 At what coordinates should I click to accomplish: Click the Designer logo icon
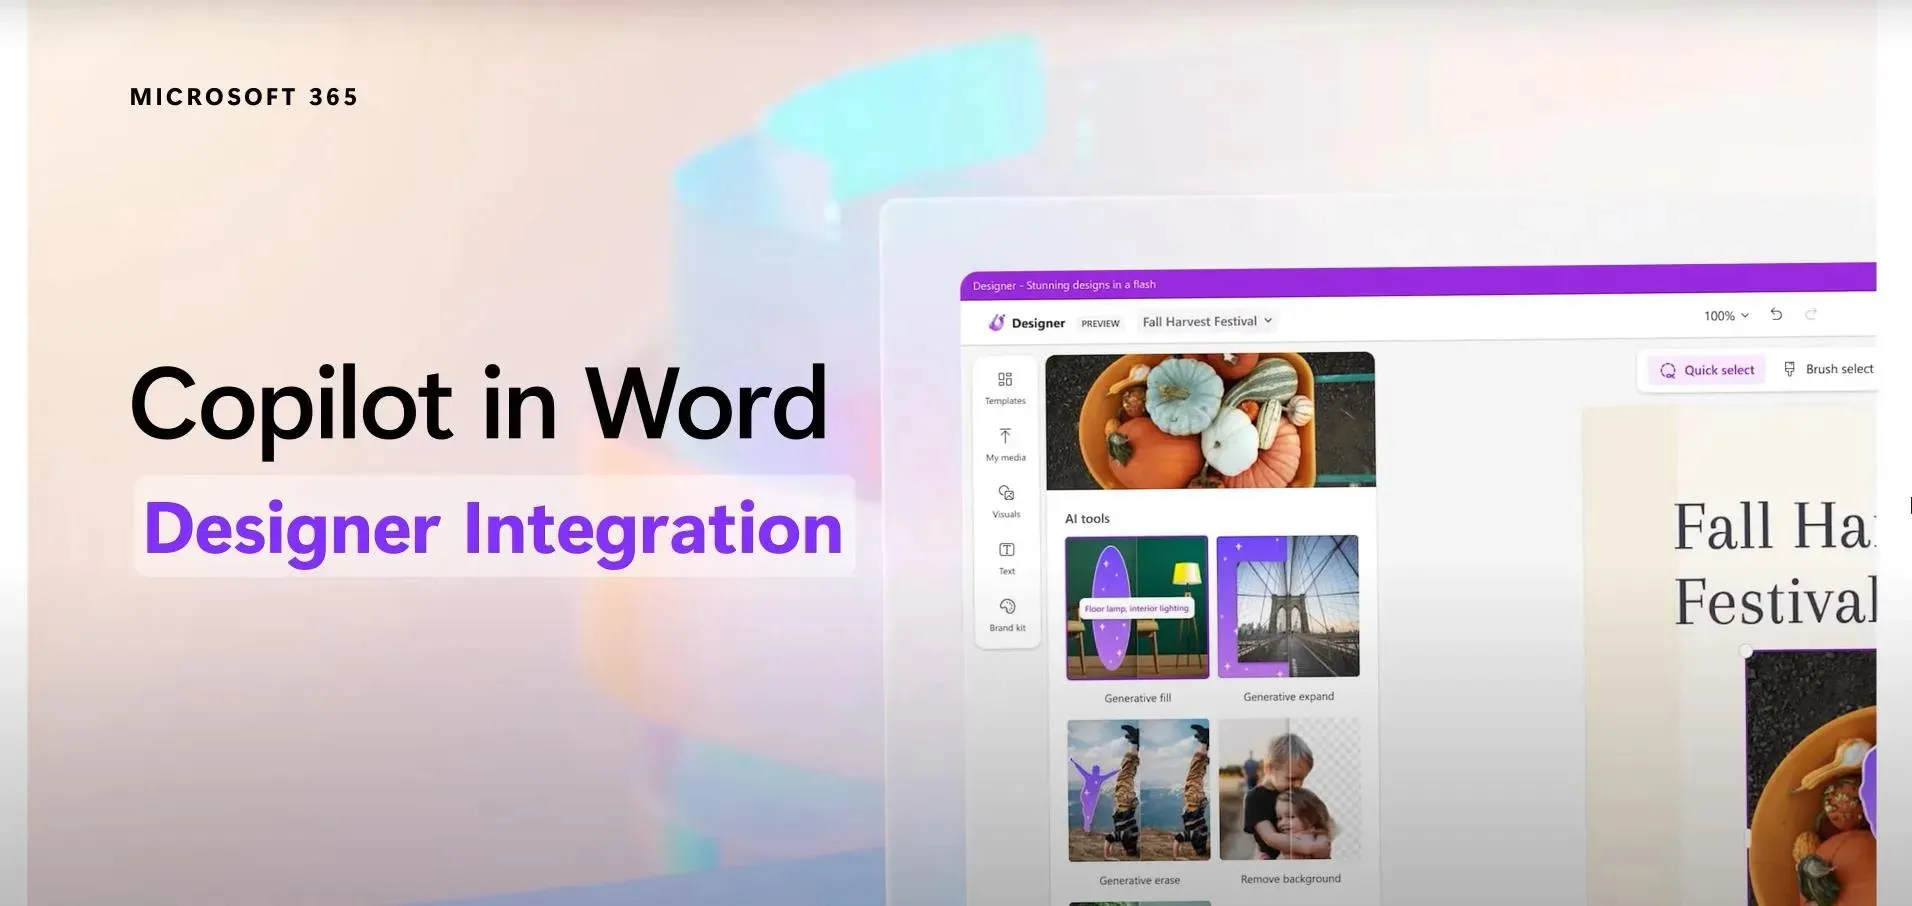(x=996, y=322)
